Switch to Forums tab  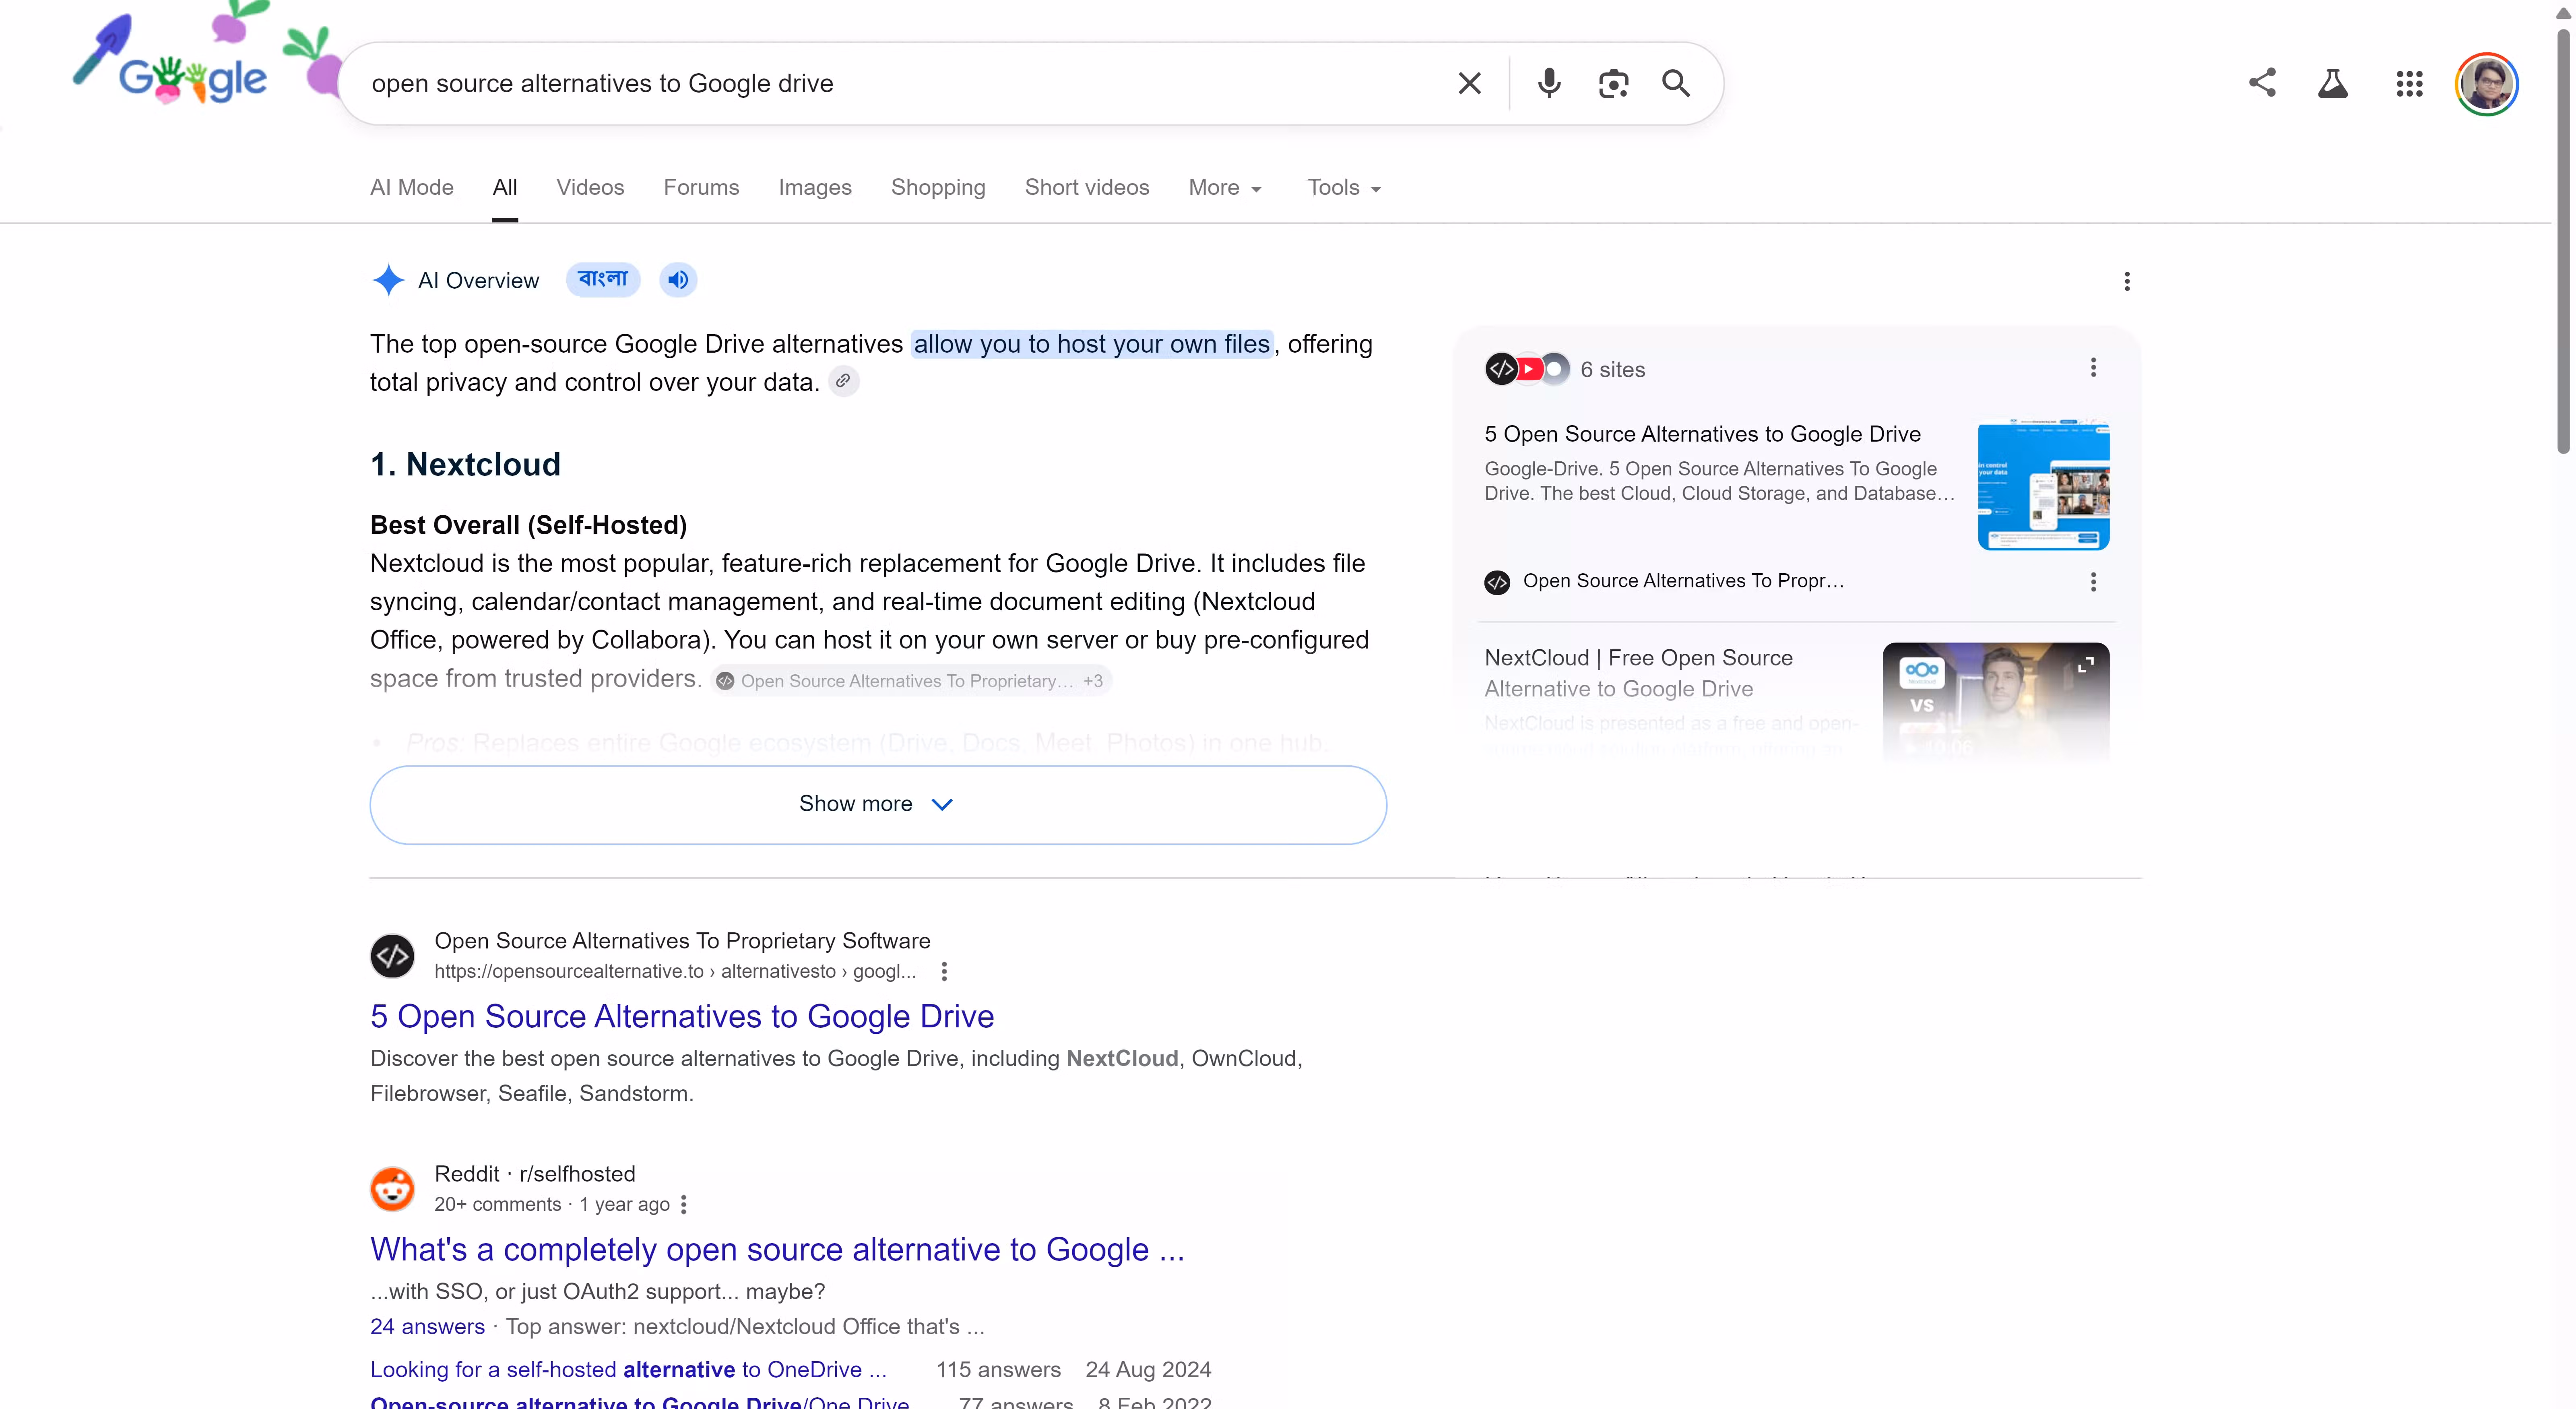[x=701, y=188]
